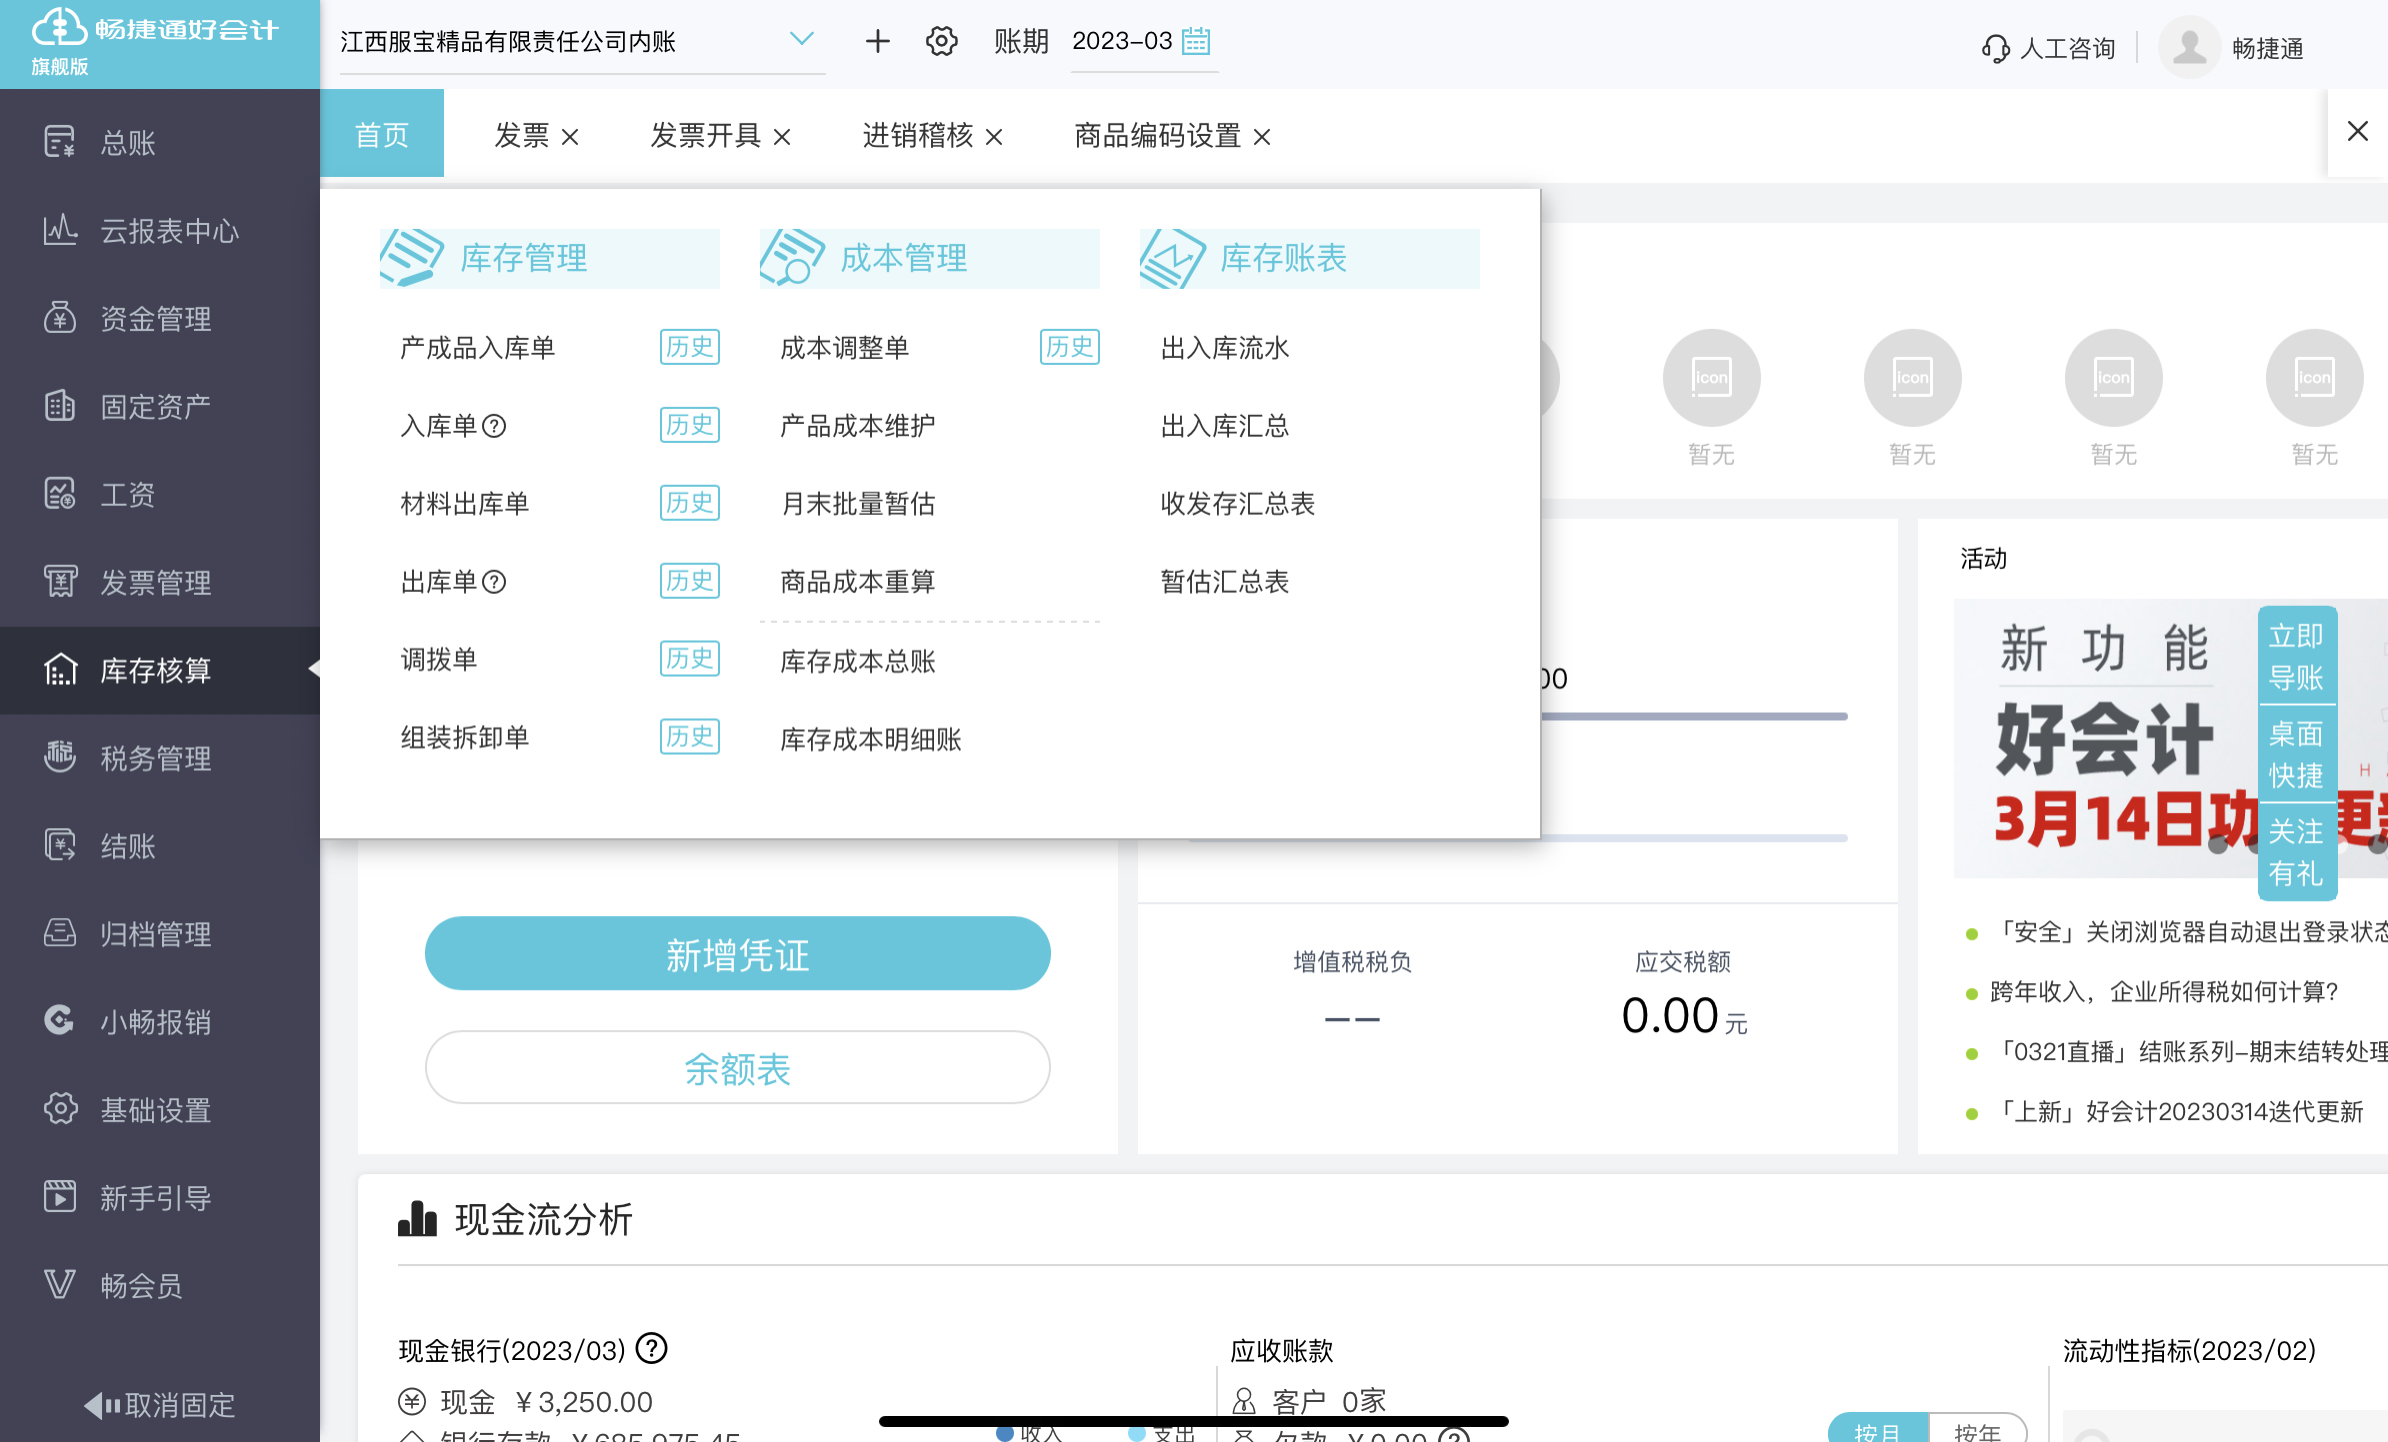
Task: Open the 余额表 balance sheet
Action: (739, 1067)
